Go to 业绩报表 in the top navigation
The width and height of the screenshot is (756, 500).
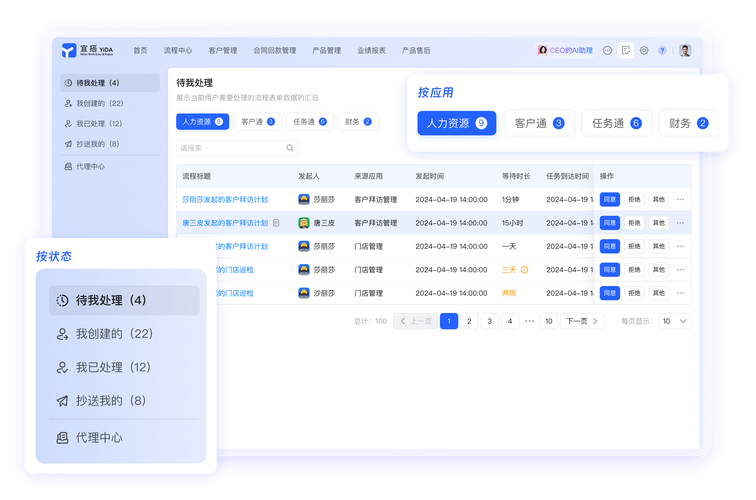371,50
